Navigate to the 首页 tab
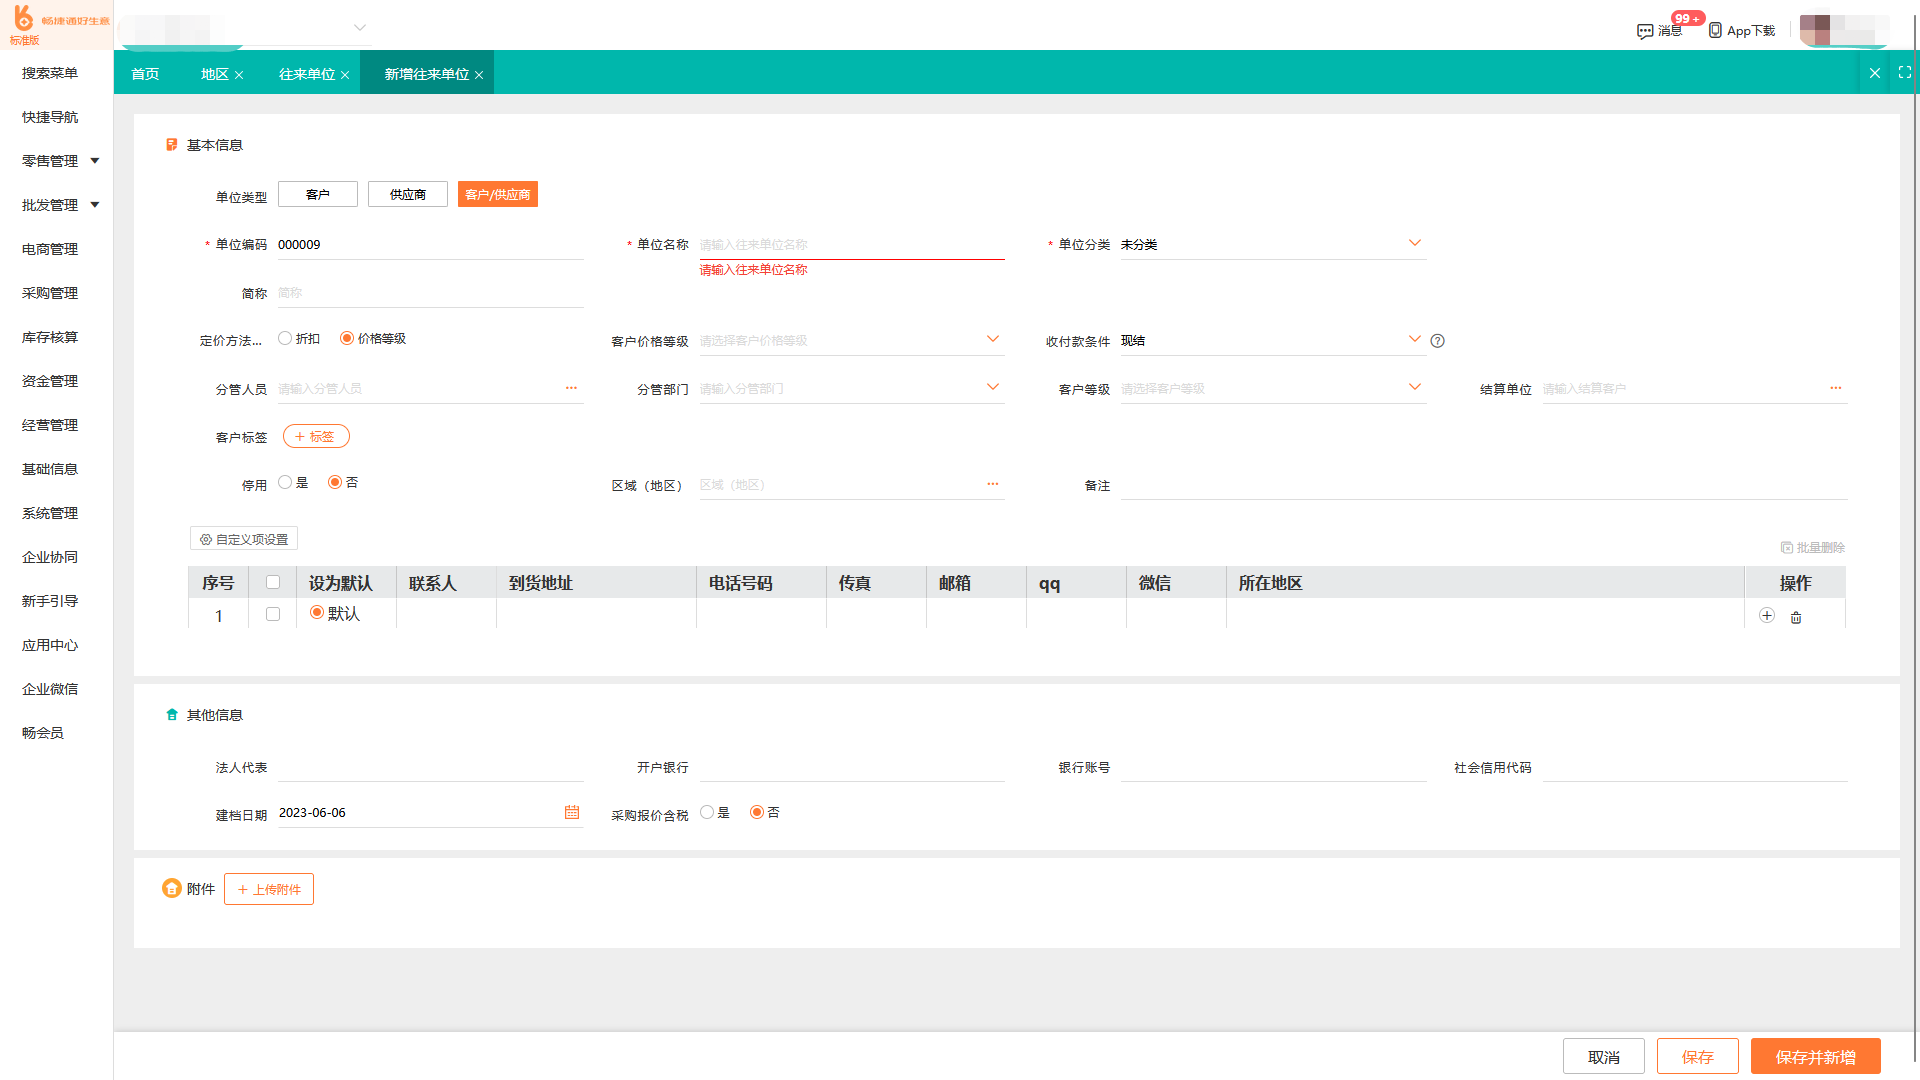 tap(146, 73)
